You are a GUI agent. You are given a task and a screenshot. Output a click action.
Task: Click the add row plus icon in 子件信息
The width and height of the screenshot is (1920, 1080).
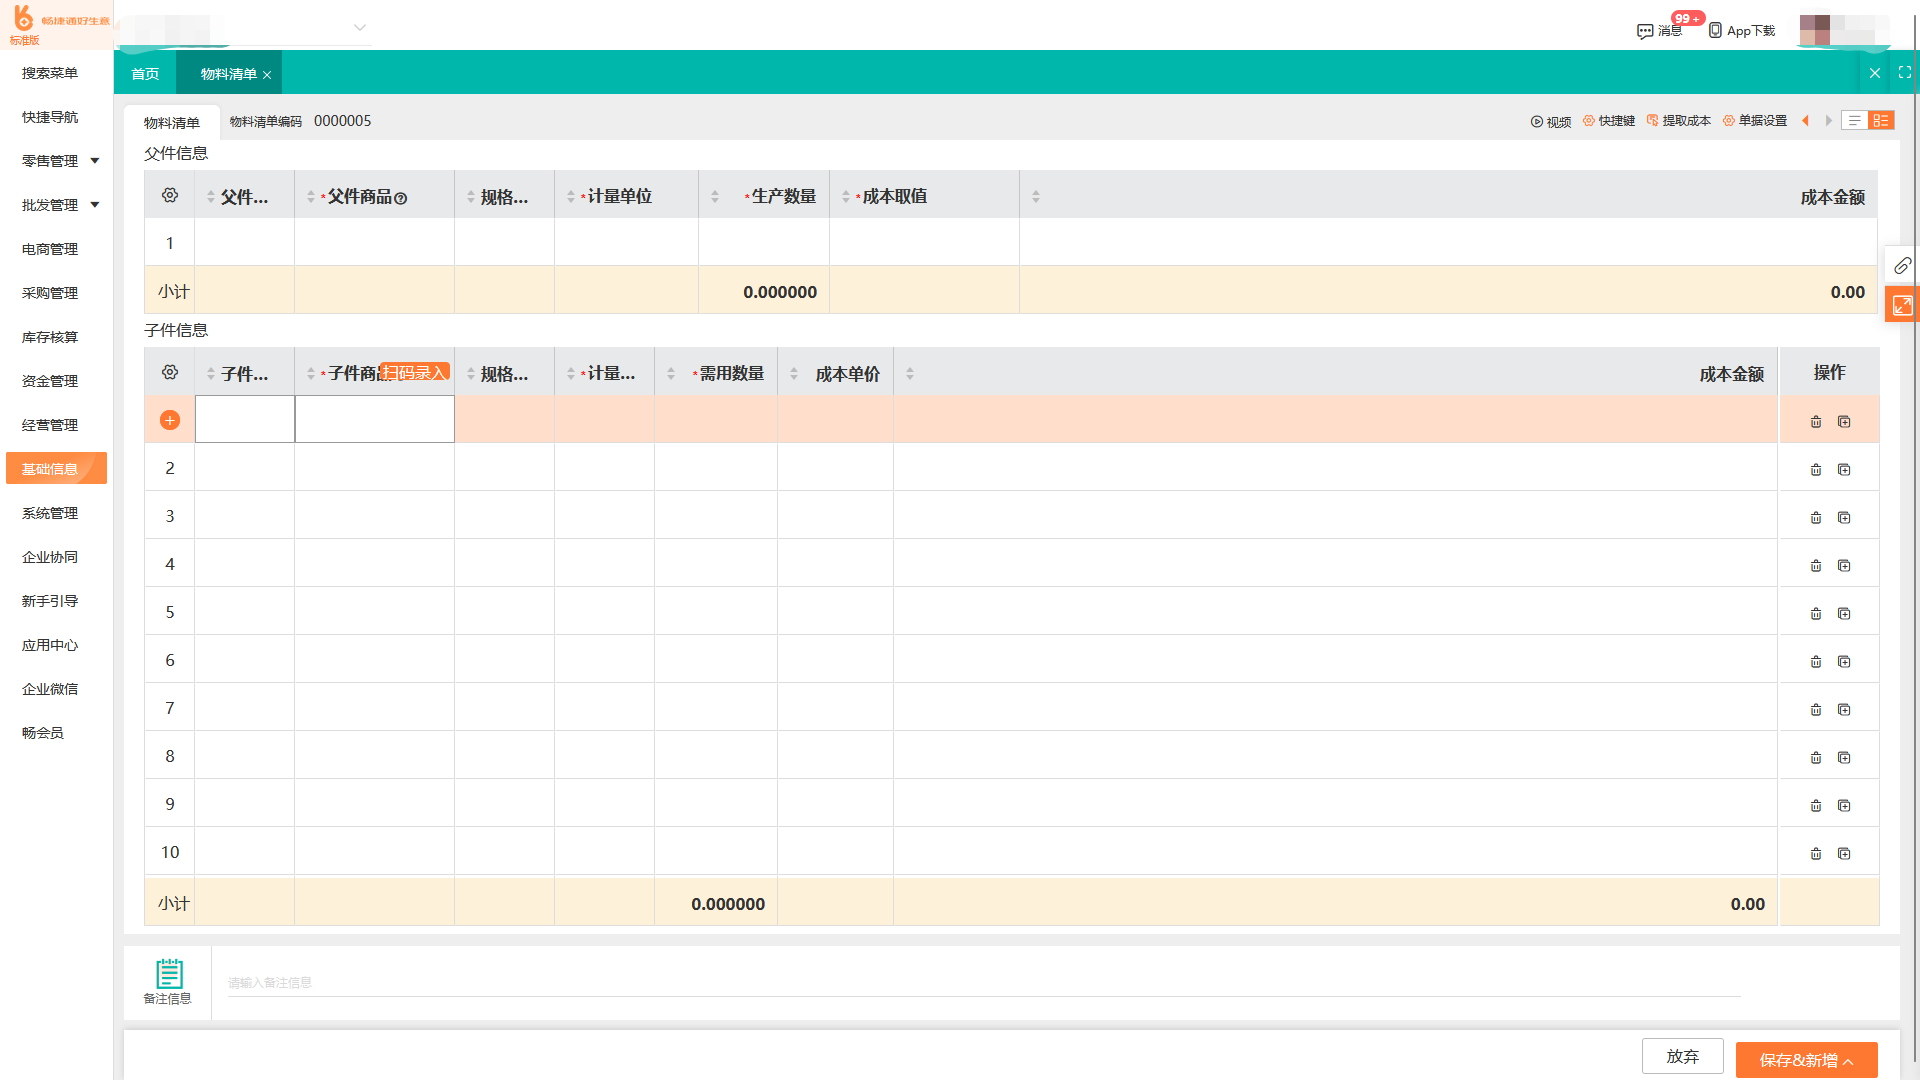[169, 421]
